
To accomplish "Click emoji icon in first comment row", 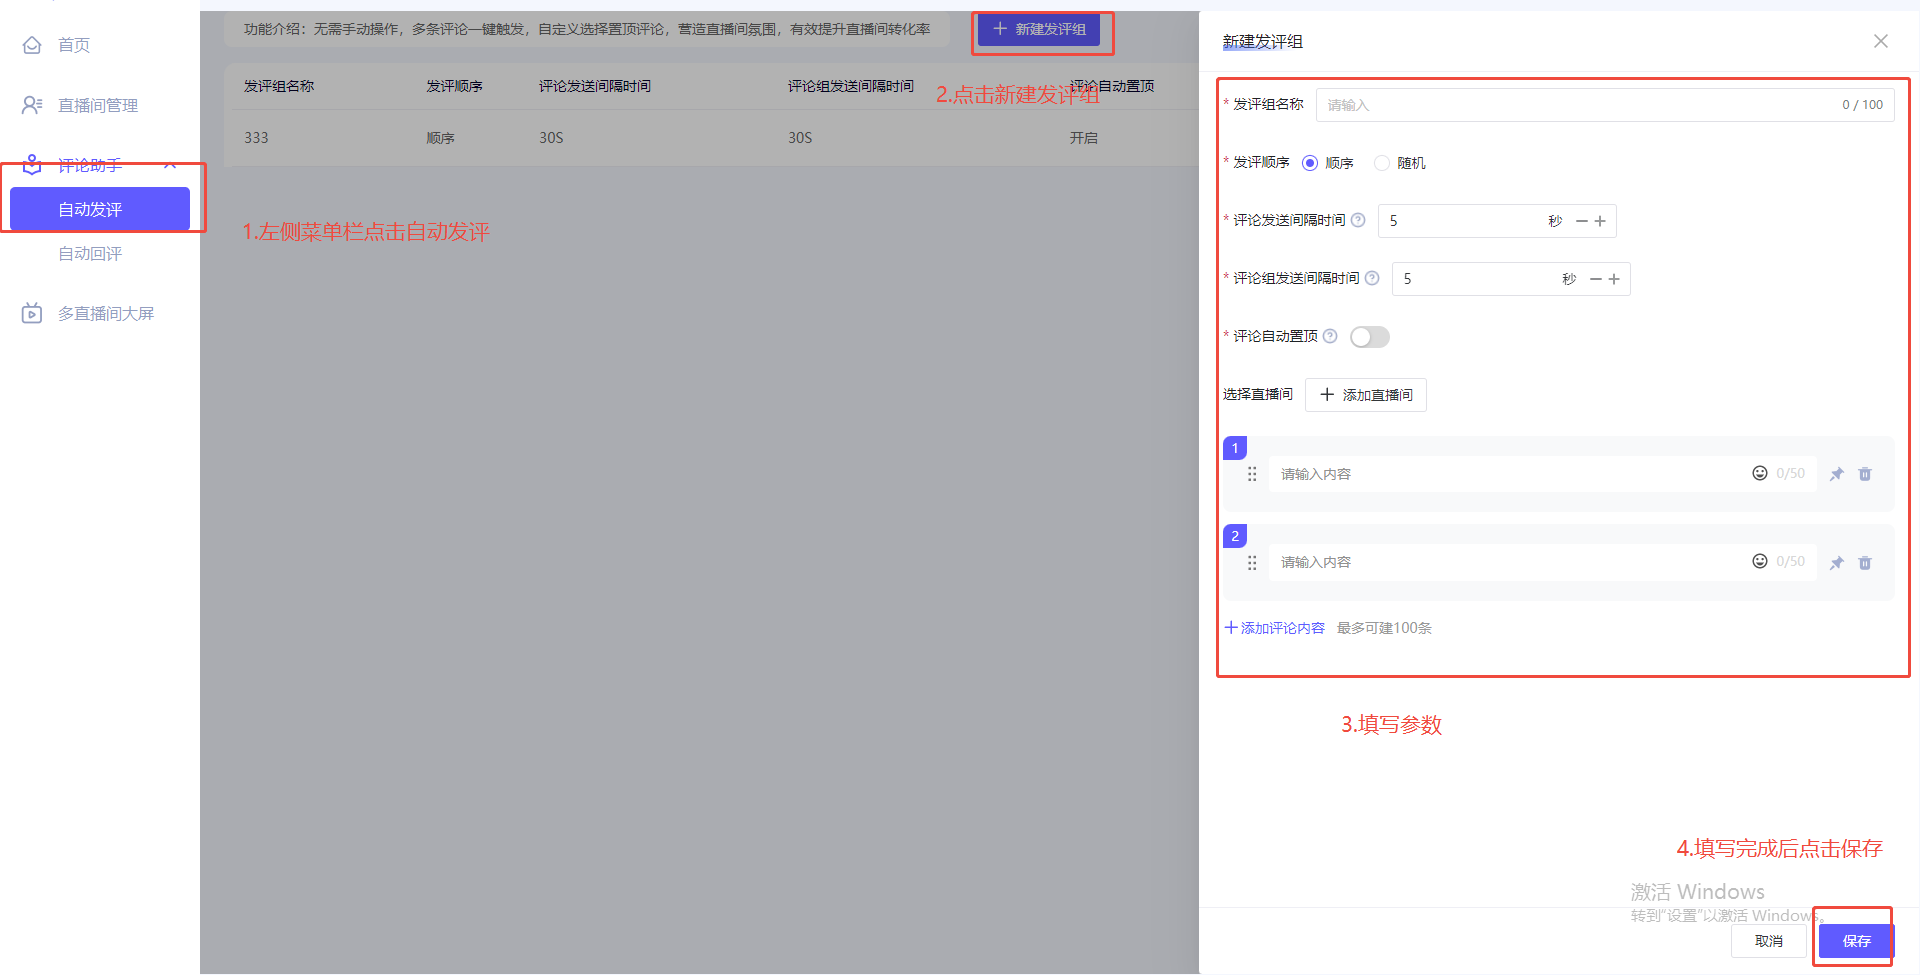I will (1759, 473).
